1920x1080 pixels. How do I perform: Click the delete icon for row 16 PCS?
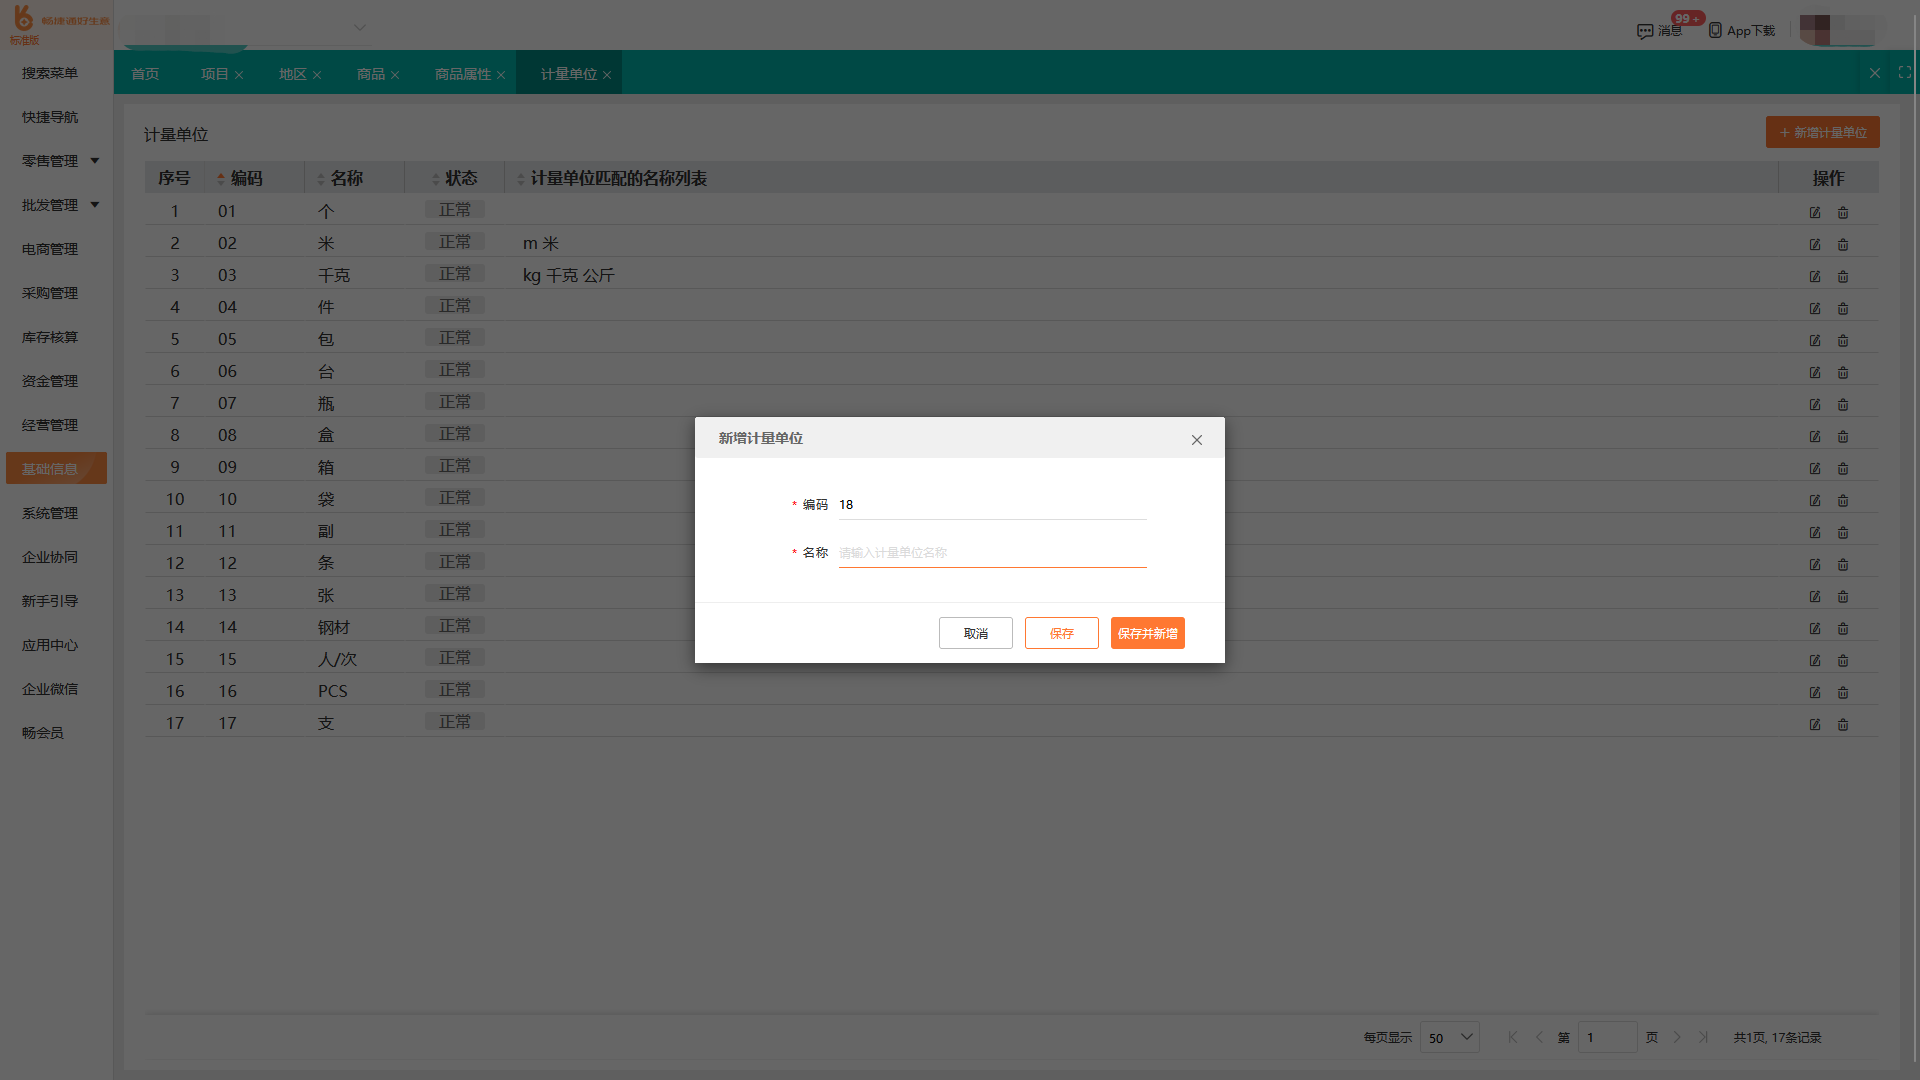coord(1844,692)
